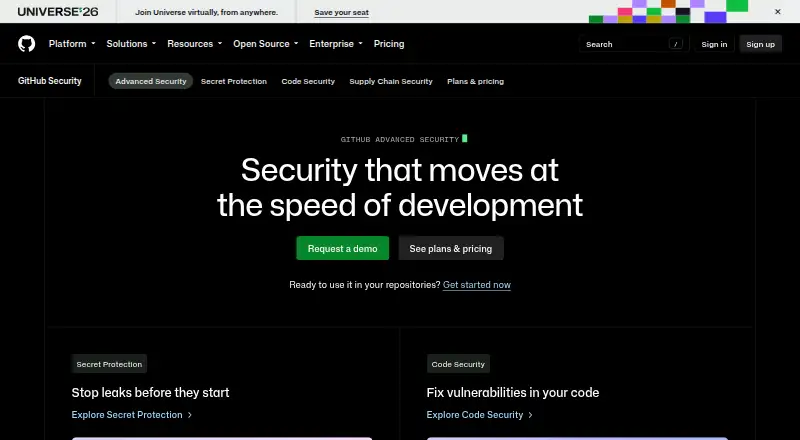Expand the Enterprise dropdown menu

pyautogui.click(x=336, y=44)
